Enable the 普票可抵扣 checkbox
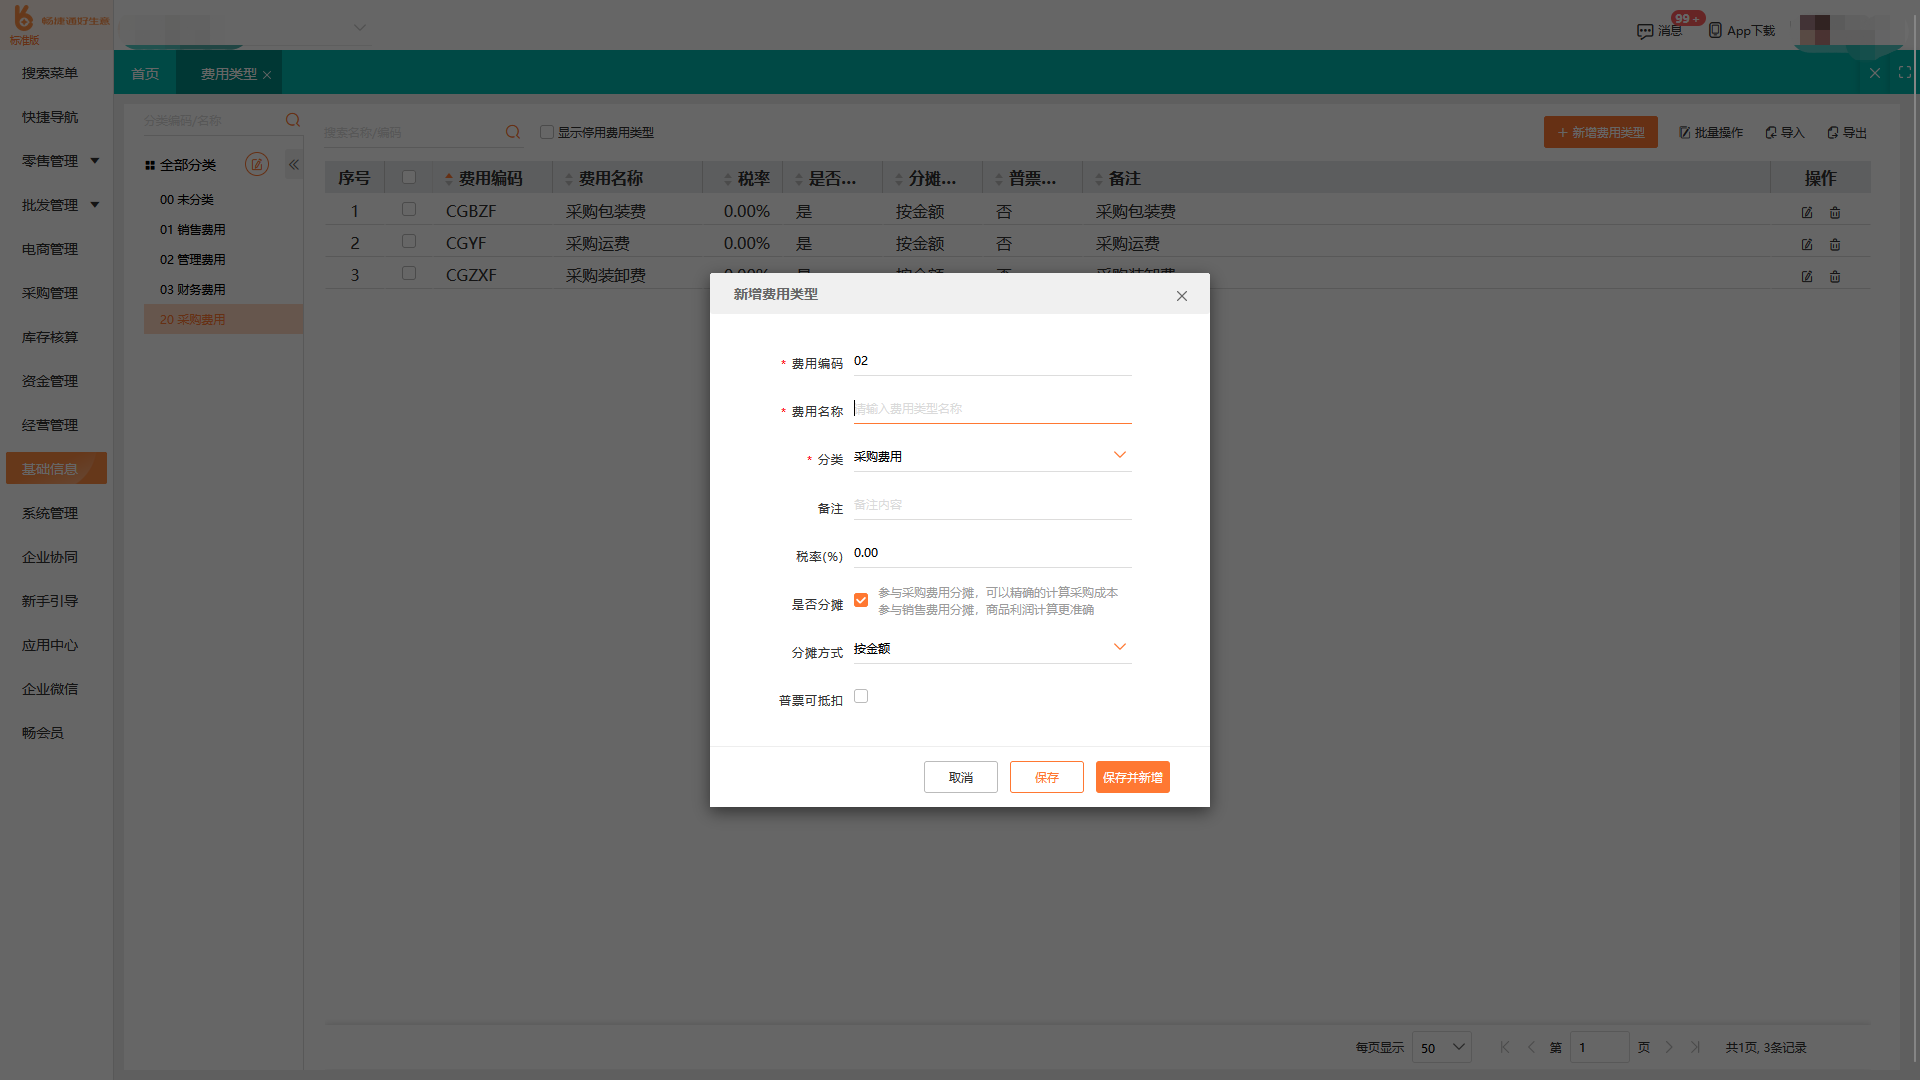This screenshot has height=1080, width=1920. (861, 696)
